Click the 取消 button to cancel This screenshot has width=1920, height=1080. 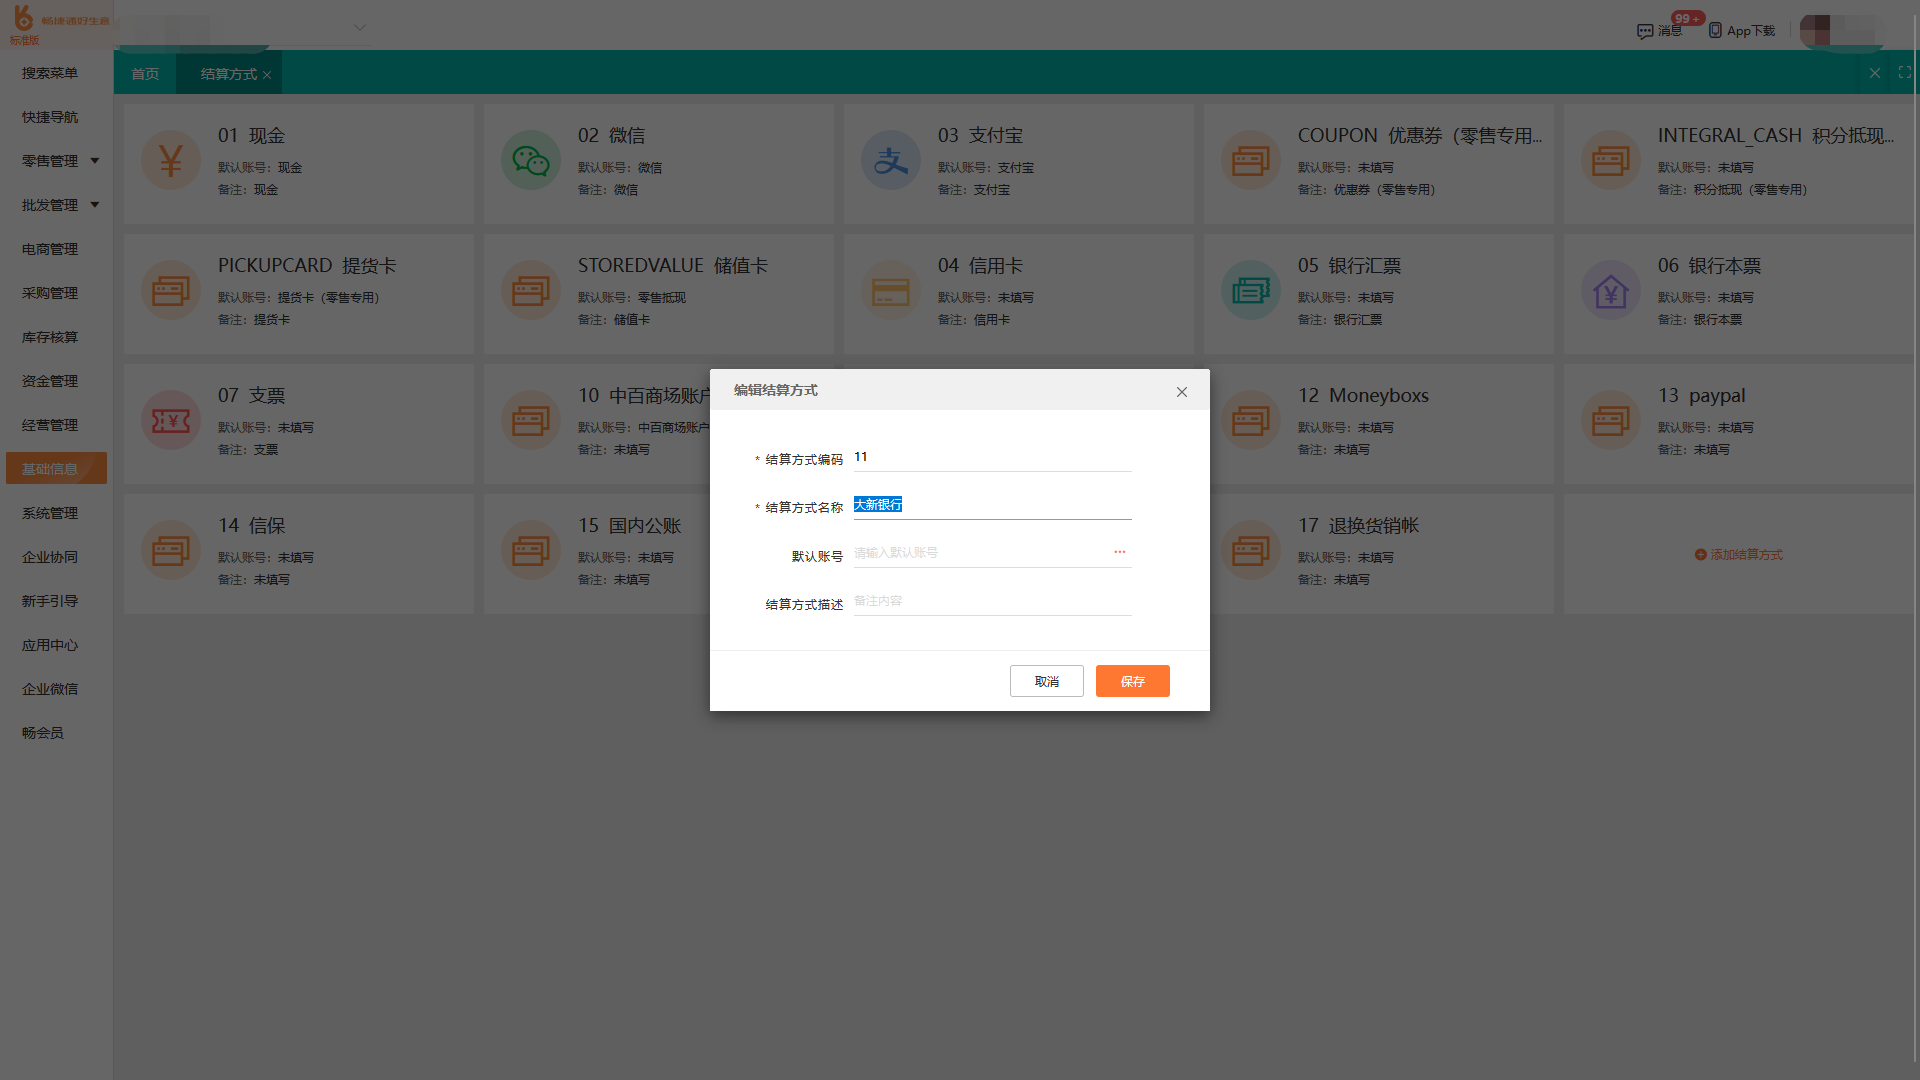[1047, 680]
